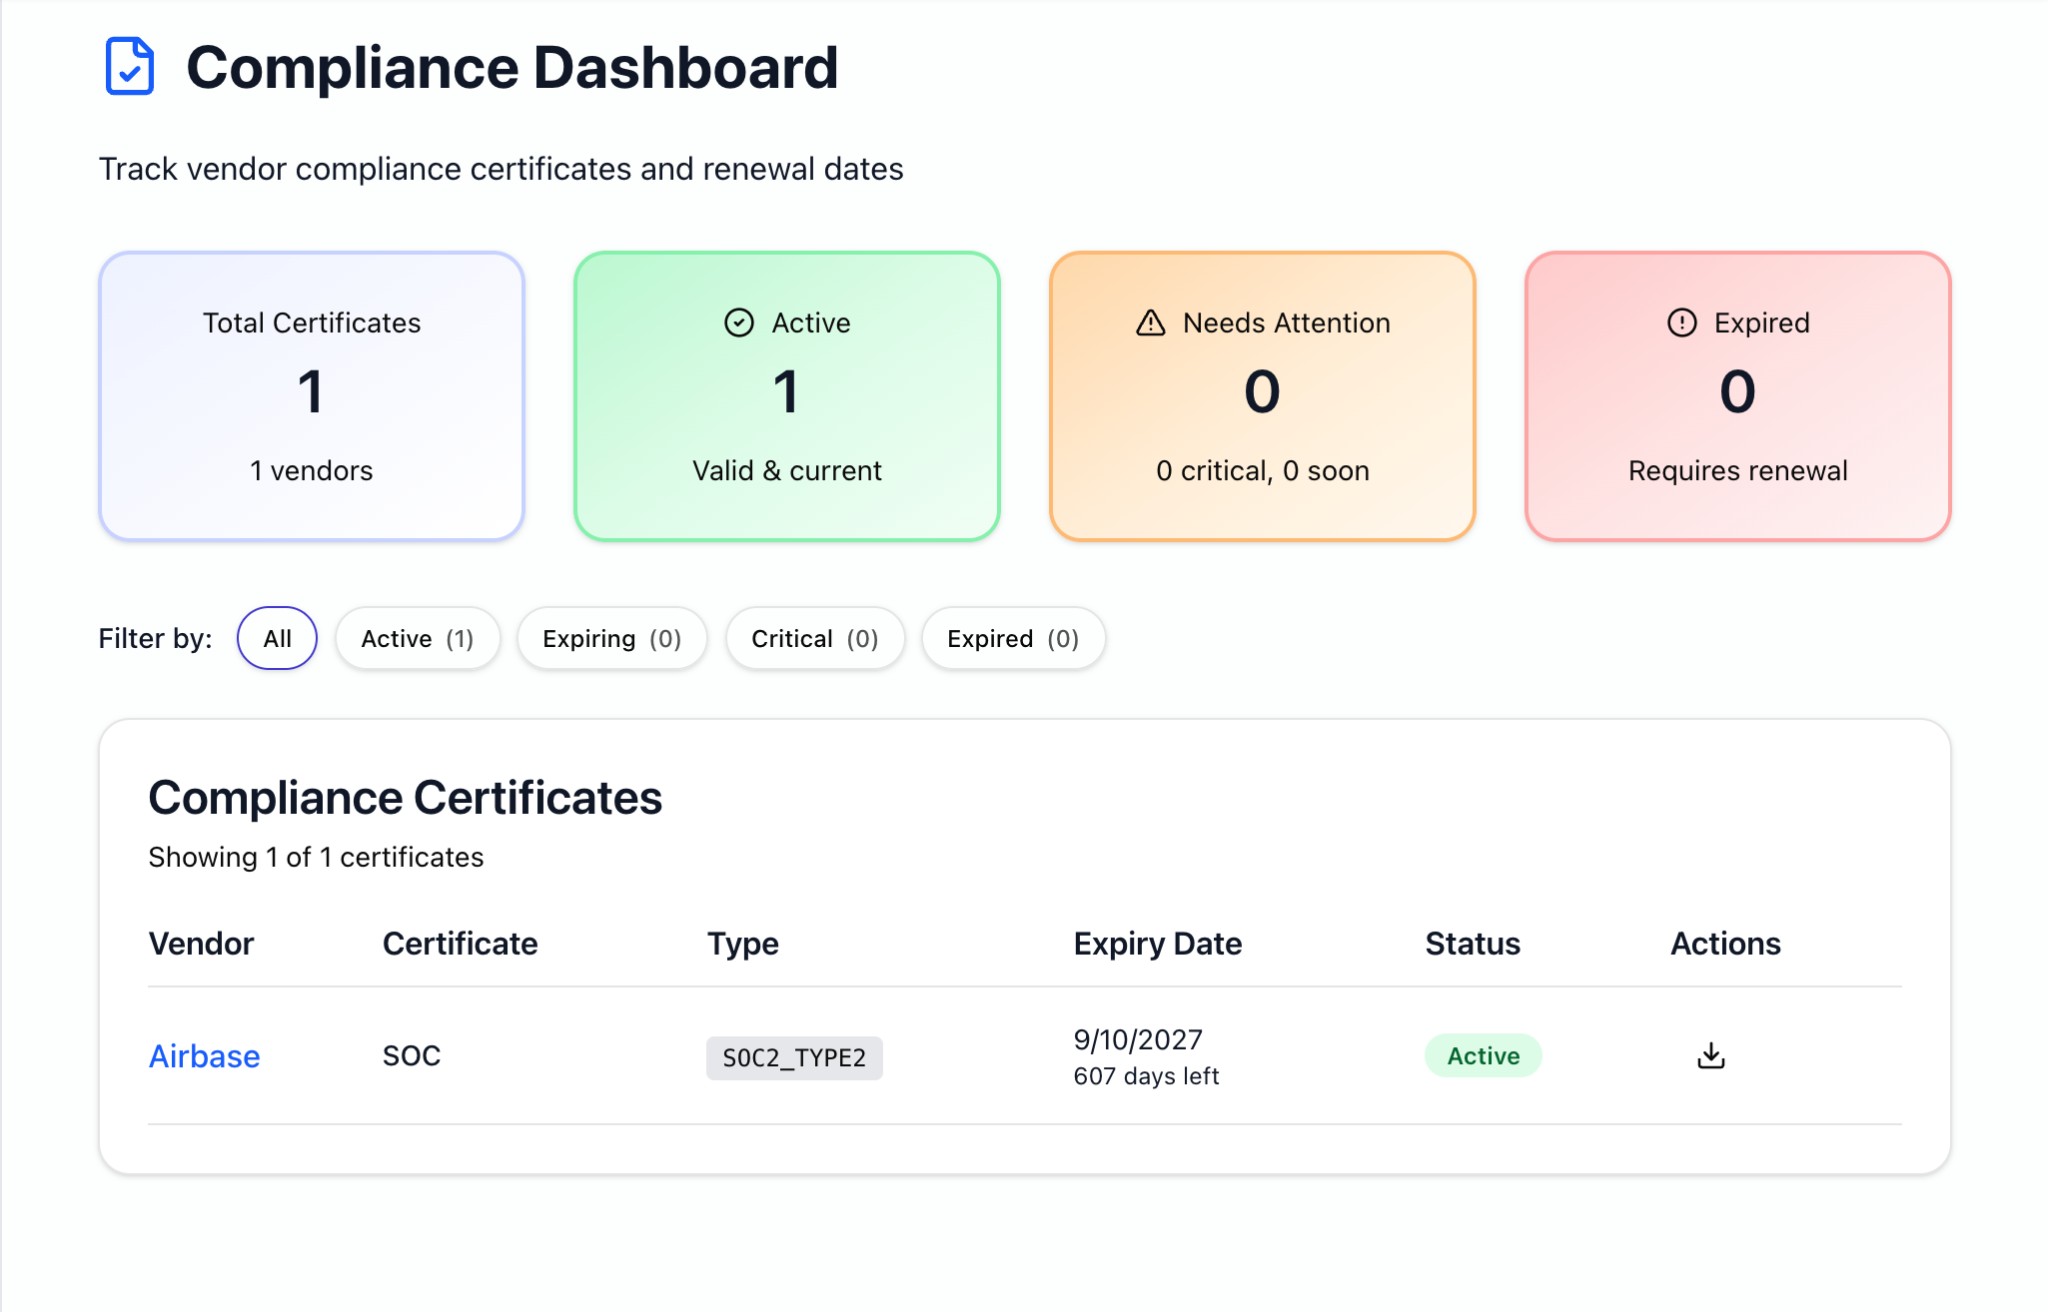
Task: Select the Status column header
Action: pyautogui.click(x=1472, y=943)
